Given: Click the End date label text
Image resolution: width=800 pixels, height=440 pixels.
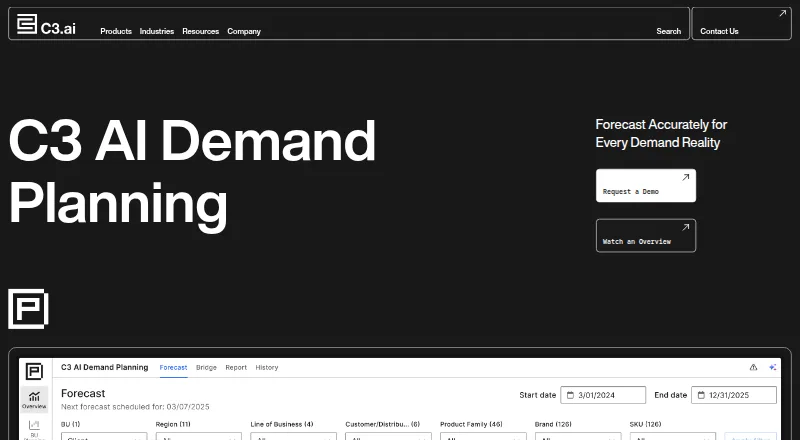Looking at the screenshot, I should pos(670,395).
